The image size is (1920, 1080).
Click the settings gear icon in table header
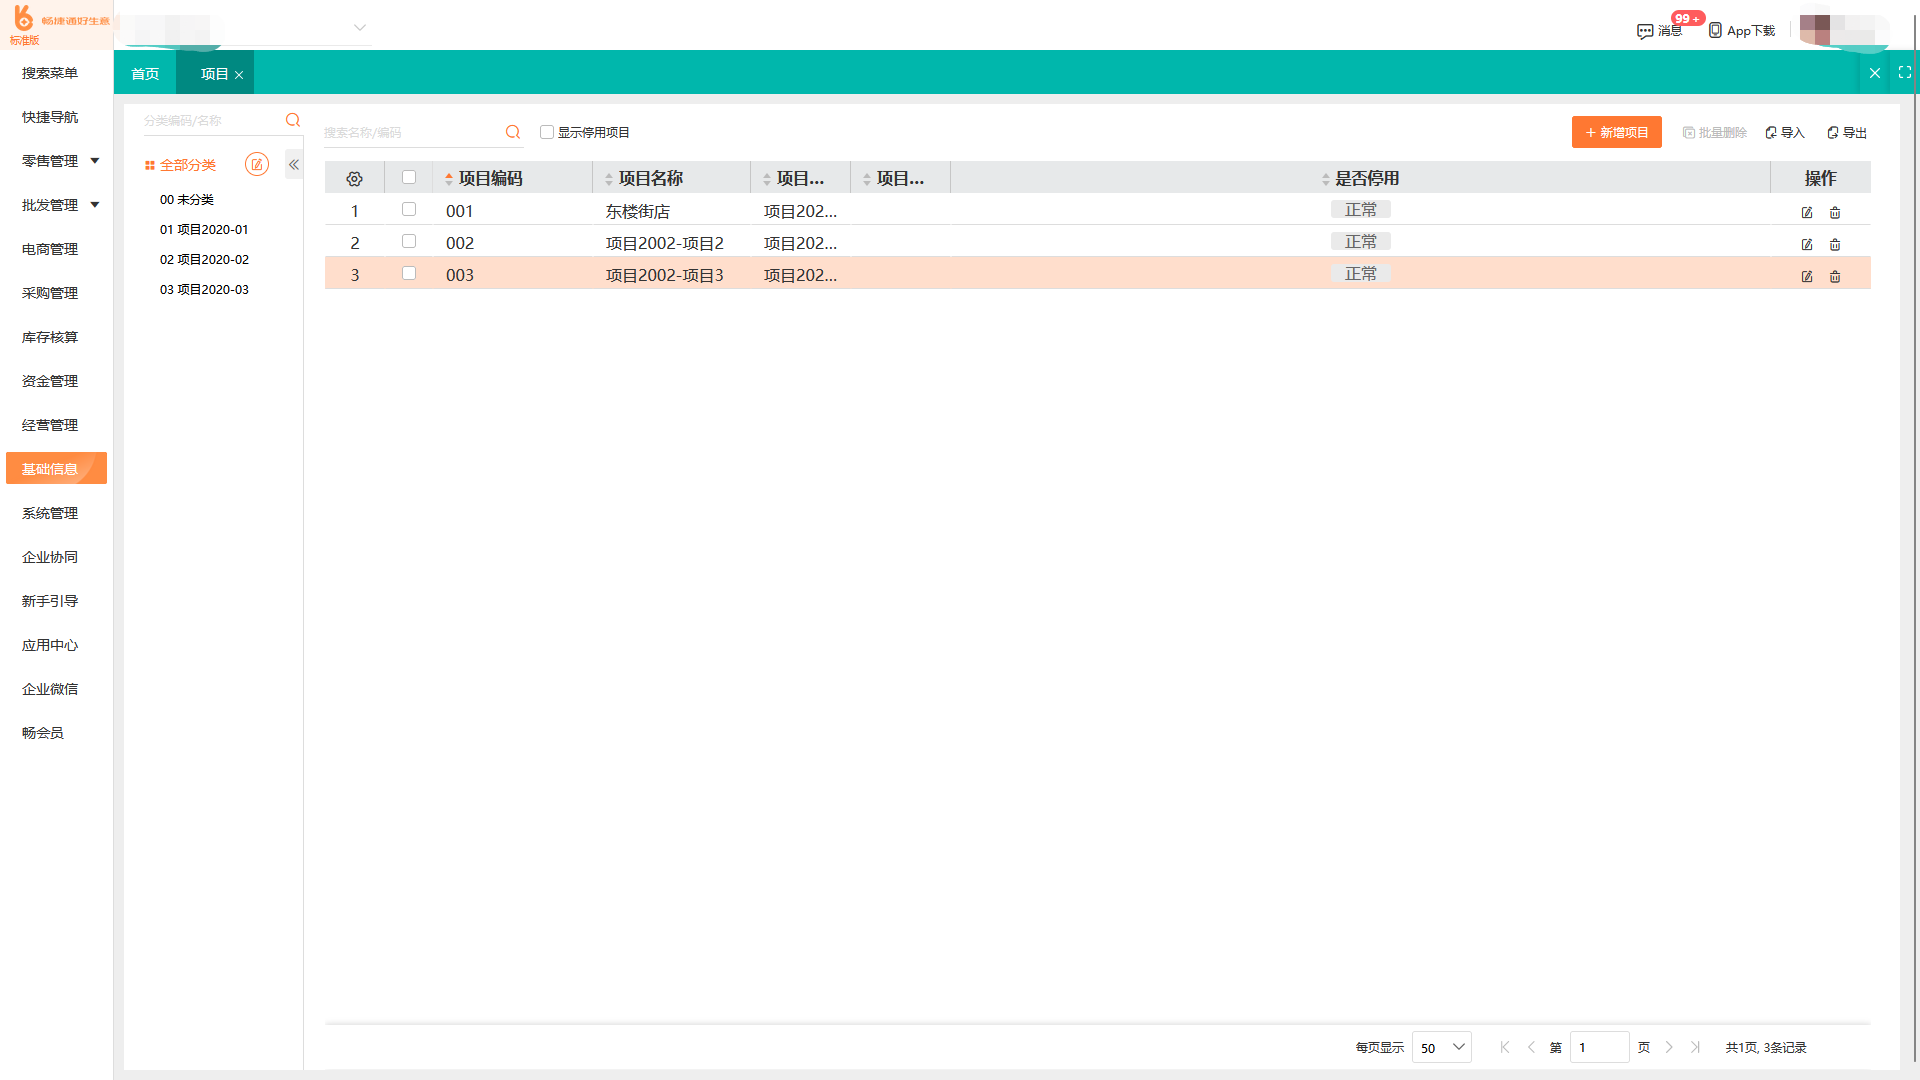[355, 178]
